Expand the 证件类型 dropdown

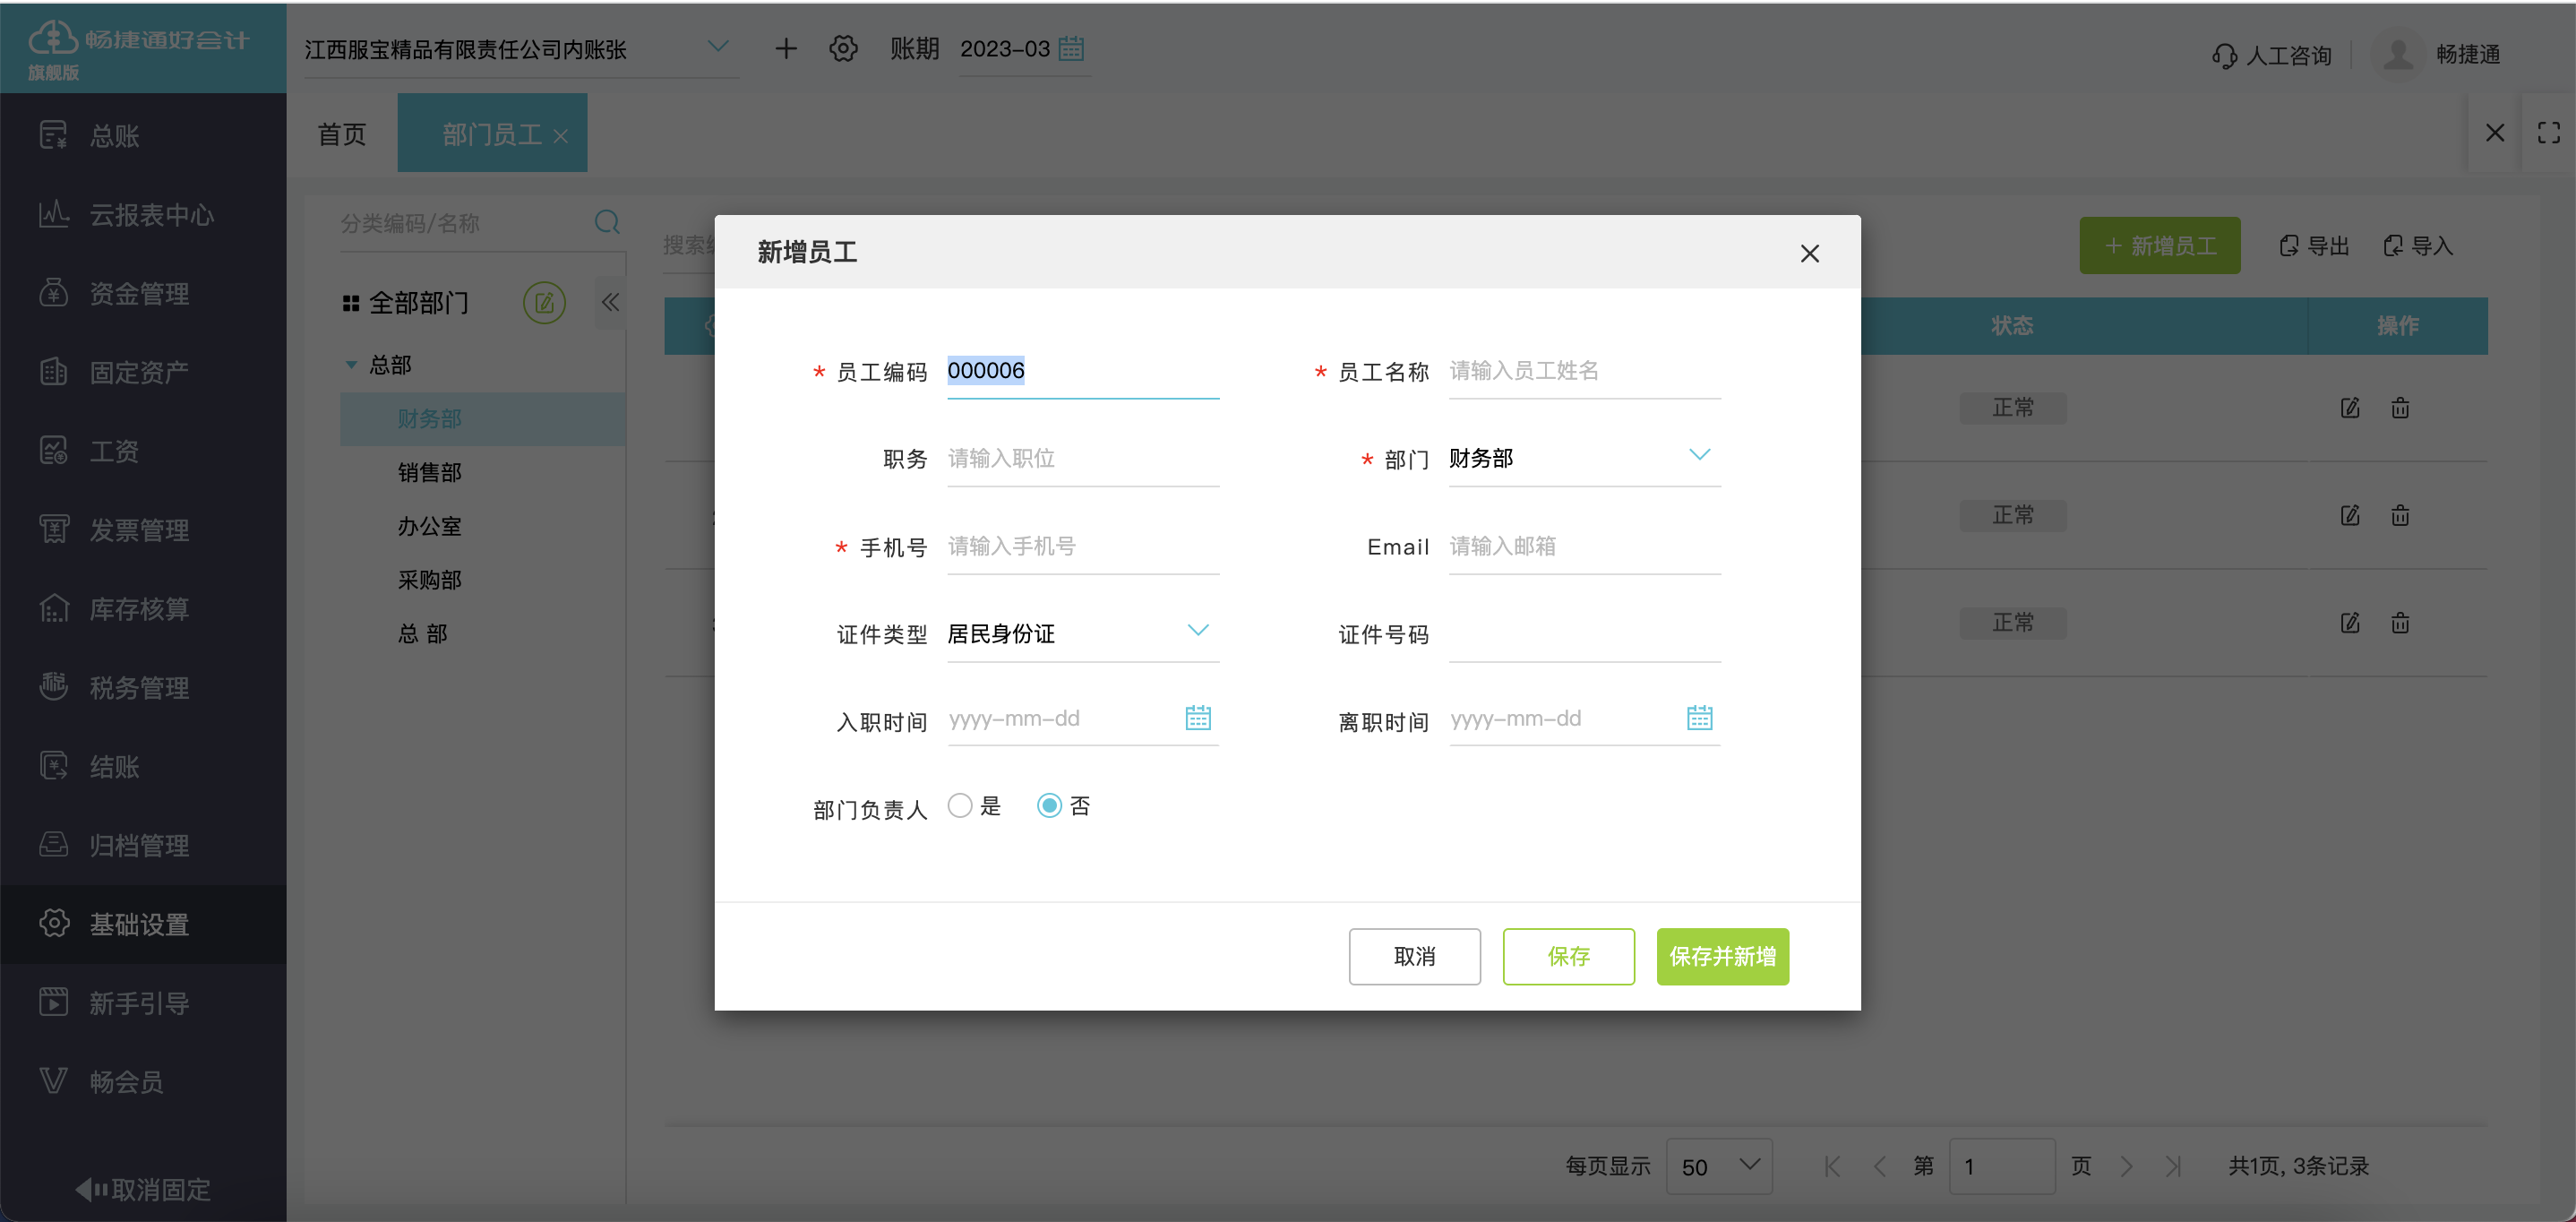click(1199, 633)
